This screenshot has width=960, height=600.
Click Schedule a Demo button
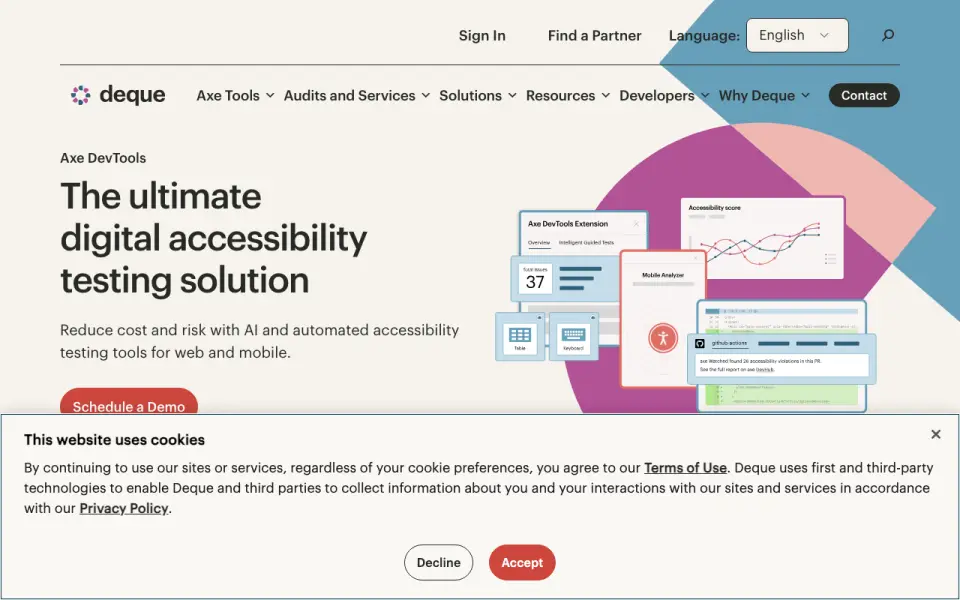[129, 402]
